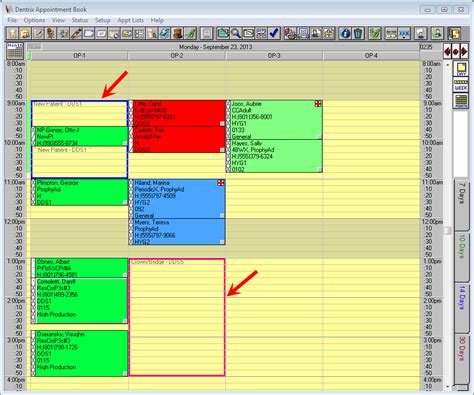Click the green syringe toolbar icon
The height and width of the screenshot is (395, 474).
click(190, 33)
